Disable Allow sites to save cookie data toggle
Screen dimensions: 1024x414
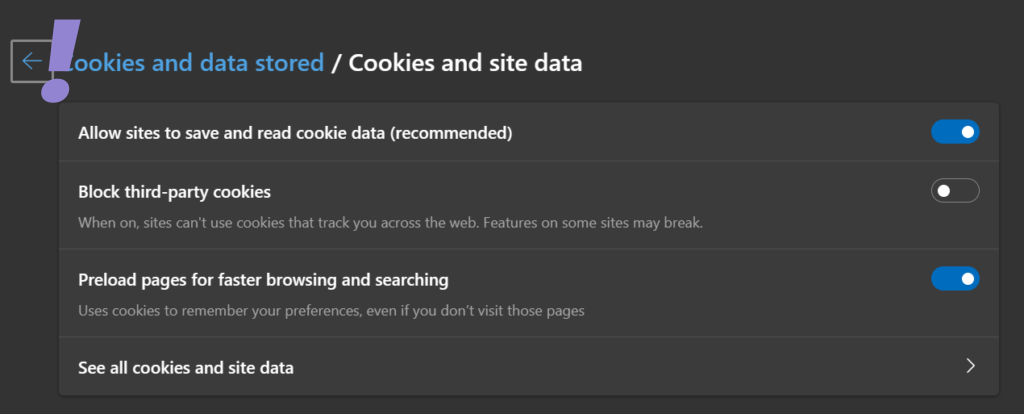[954, 132]
